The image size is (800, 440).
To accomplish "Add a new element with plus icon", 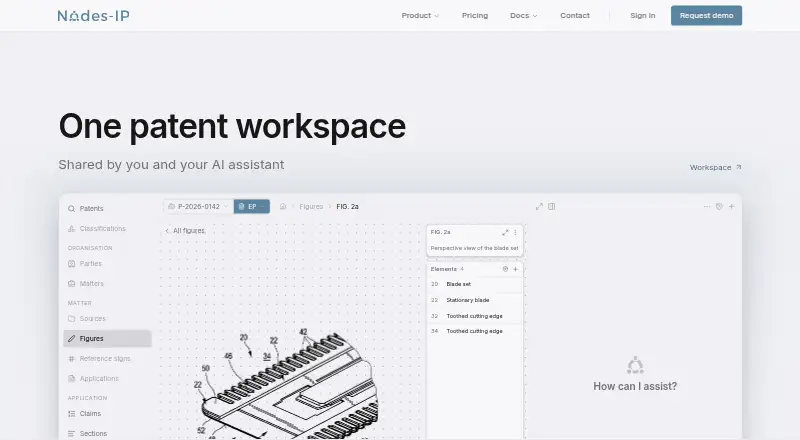I will pyautogui.click(x=515, y=269).
